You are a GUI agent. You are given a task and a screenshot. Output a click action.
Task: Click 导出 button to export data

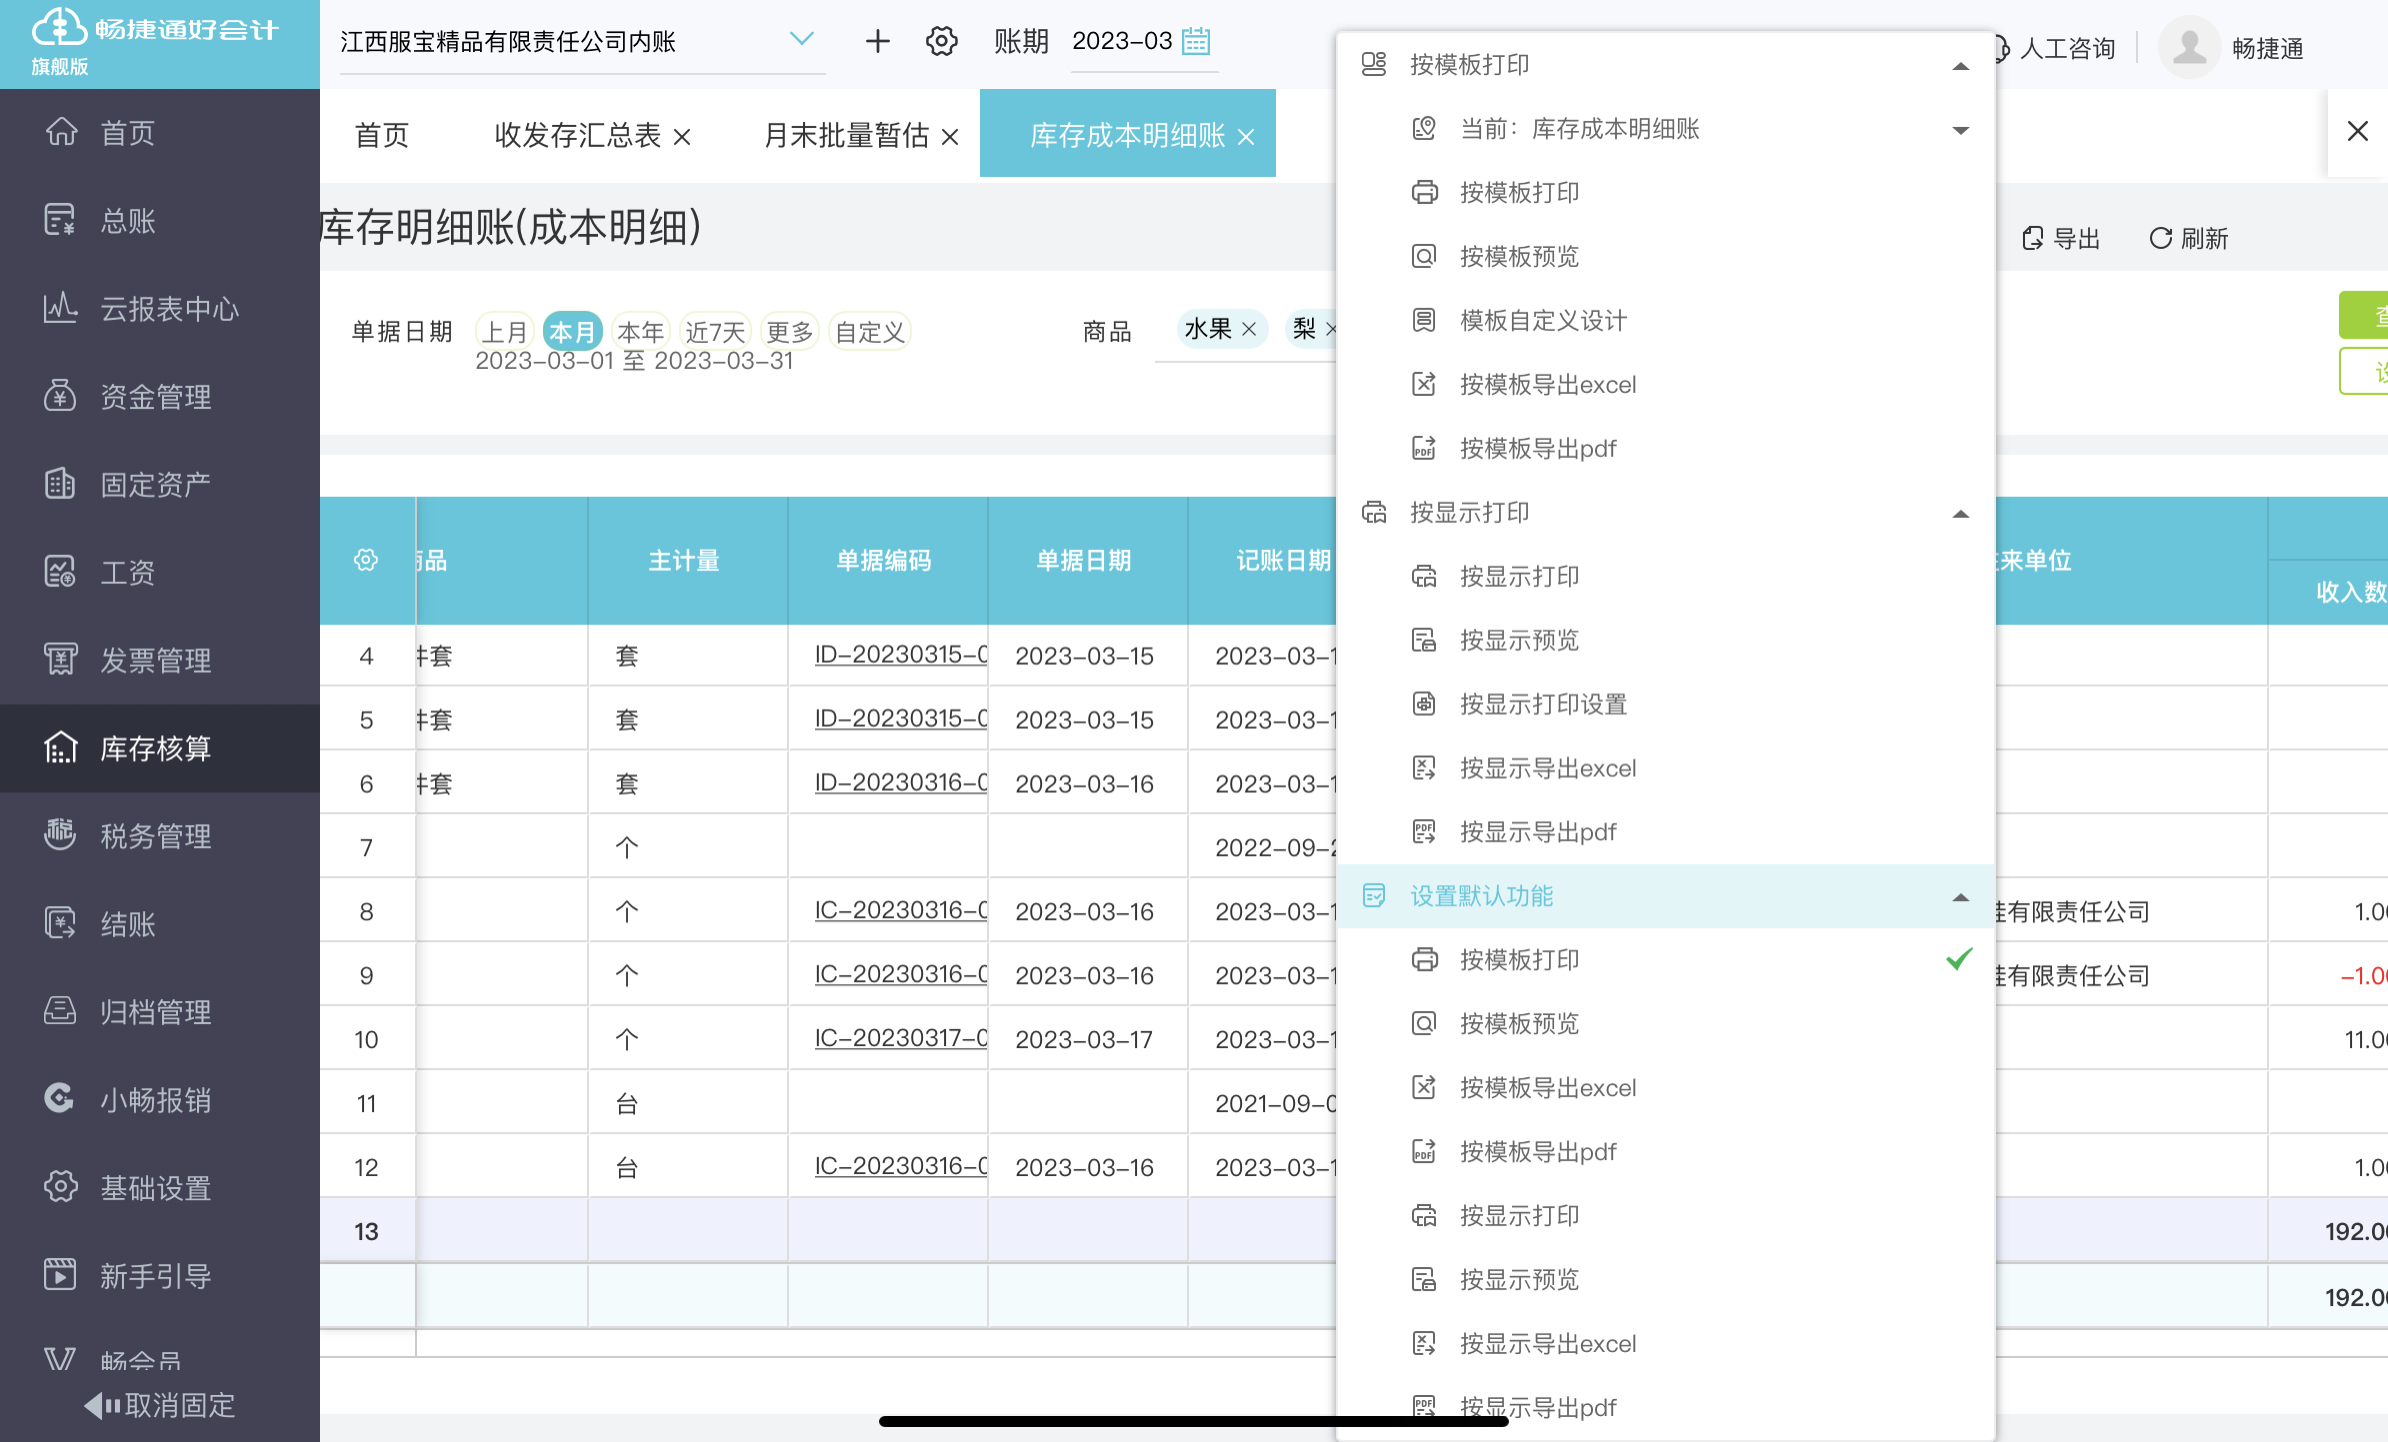pos(2064,237)
